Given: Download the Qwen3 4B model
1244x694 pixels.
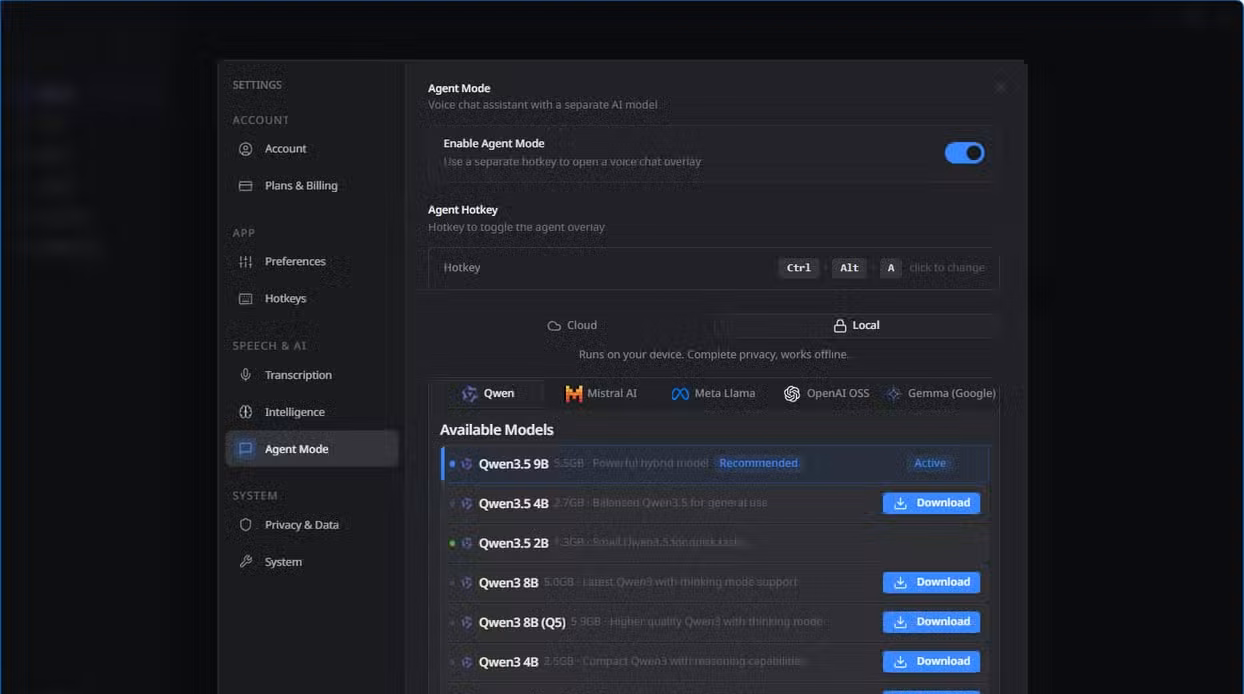Looking at the screenshot, I should 931,661.
